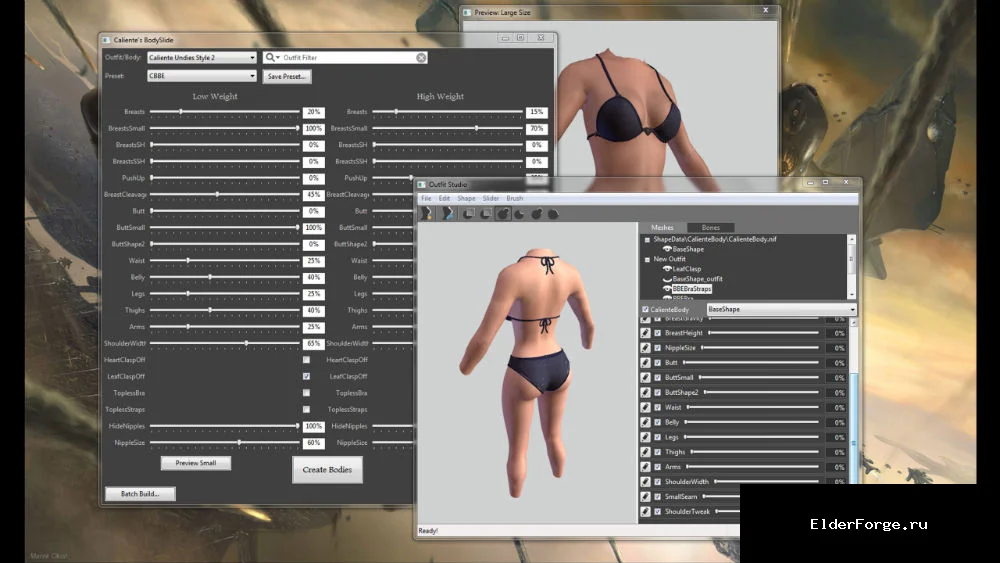The height and width of the screenshot is (563, 1000).
Task: Toggle the LeafClaspOff checkbox under Low Weight
Action: coord(306,376)
